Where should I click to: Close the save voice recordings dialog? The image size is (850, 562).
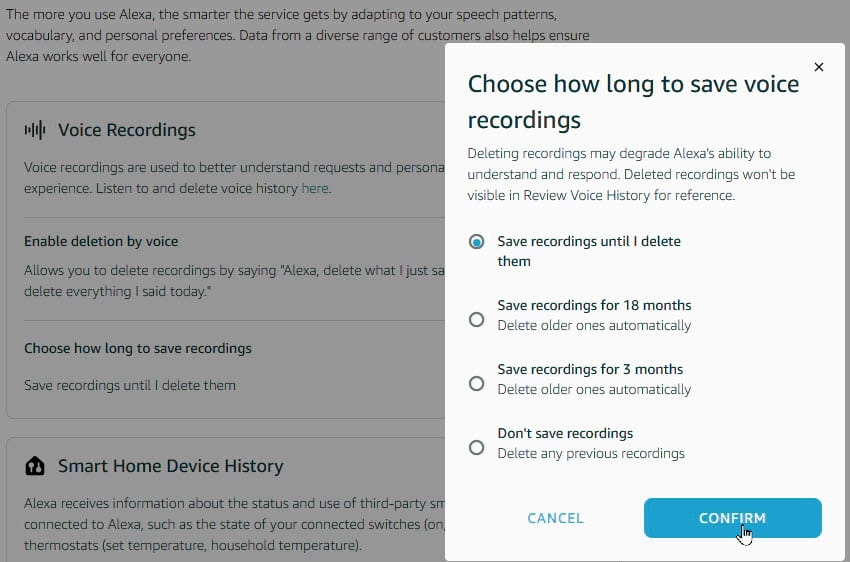click(819, 67)
